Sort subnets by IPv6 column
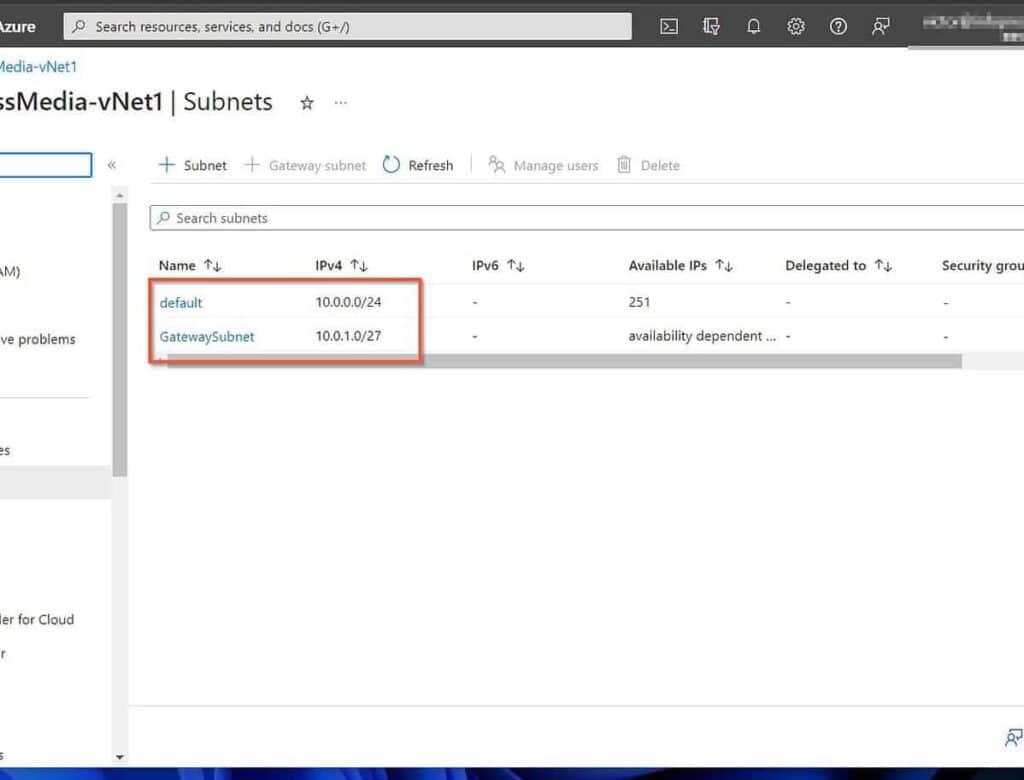The image size is (1024, 780). click(498, 265)
